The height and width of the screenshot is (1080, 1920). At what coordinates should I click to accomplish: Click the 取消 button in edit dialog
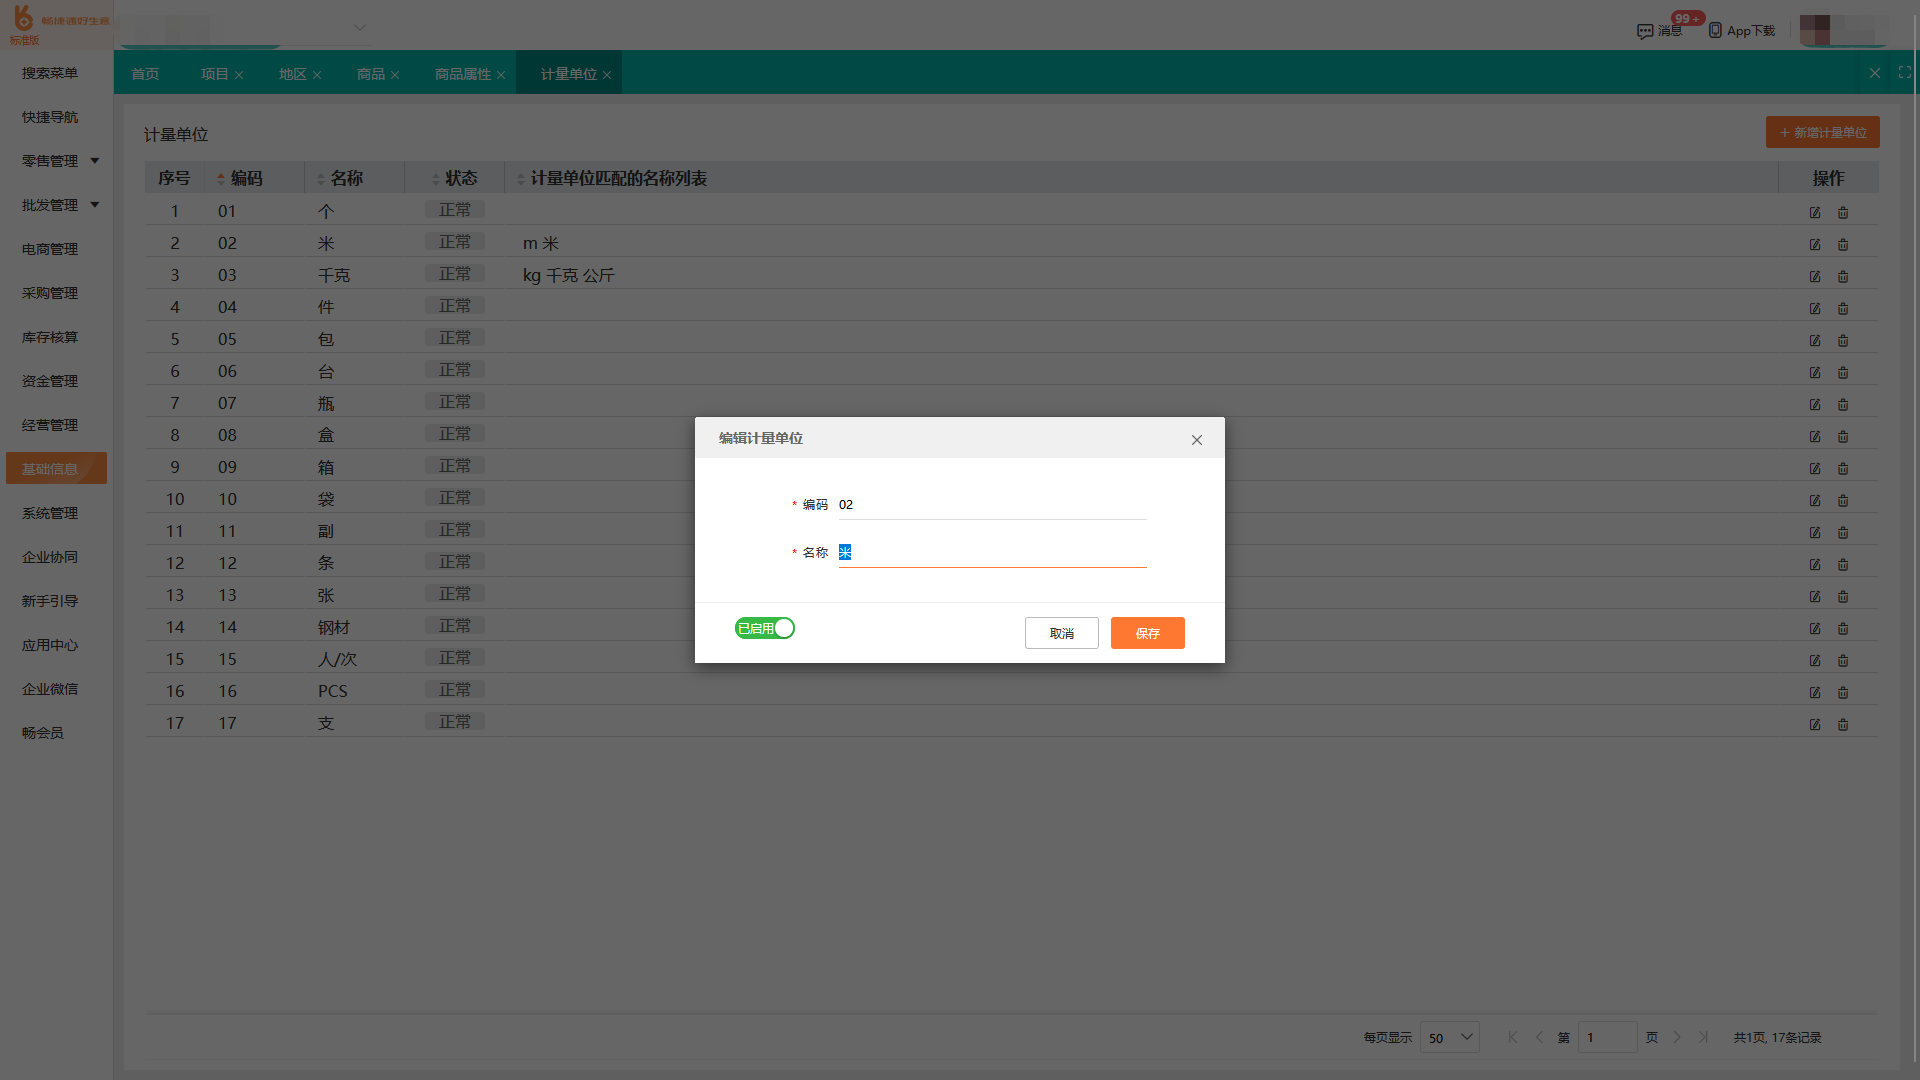coord(1062,633)
